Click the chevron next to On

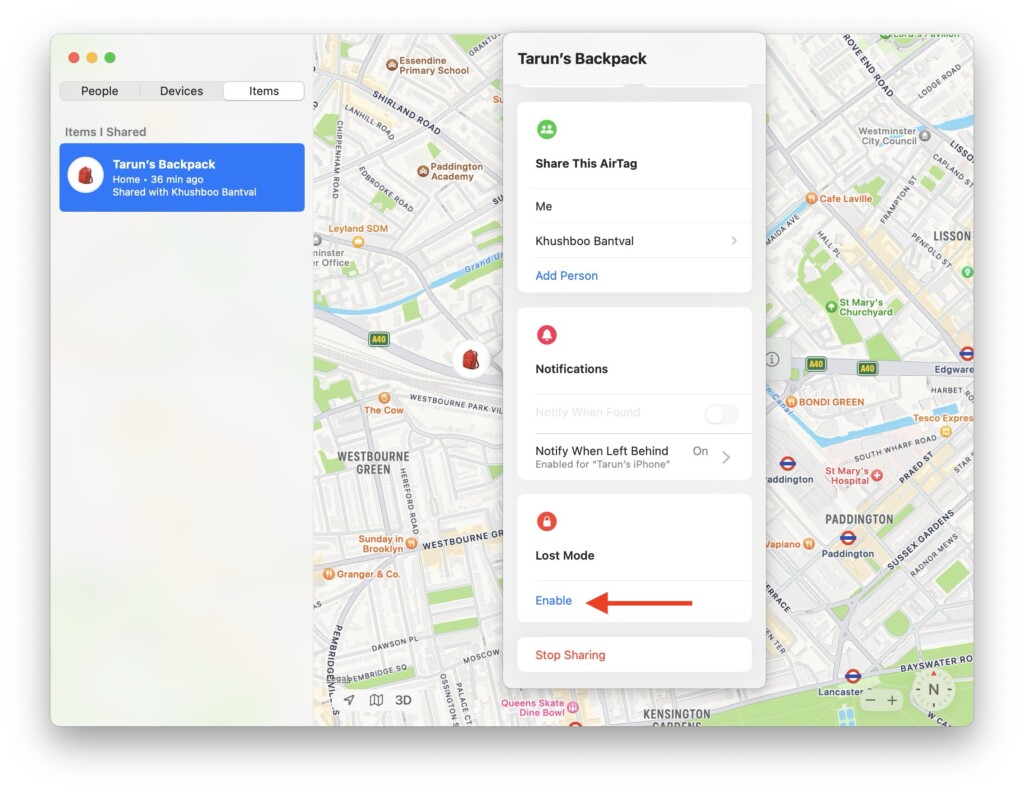726,457
